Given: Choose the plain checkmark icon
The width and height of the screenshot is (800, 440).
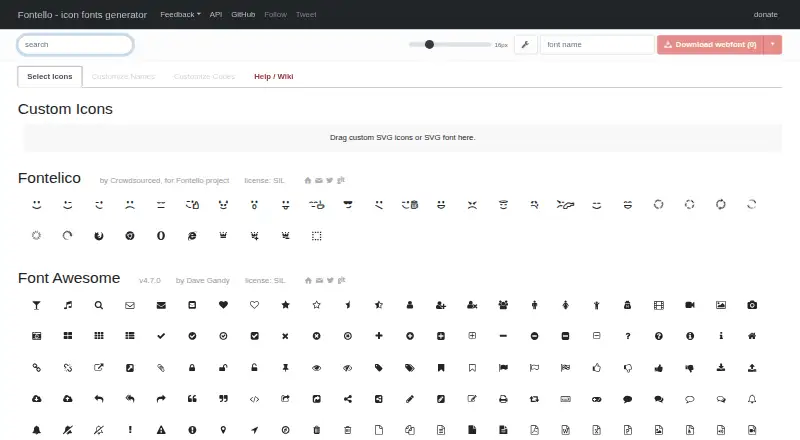Looking at the screenshot, I should (161, 336).
